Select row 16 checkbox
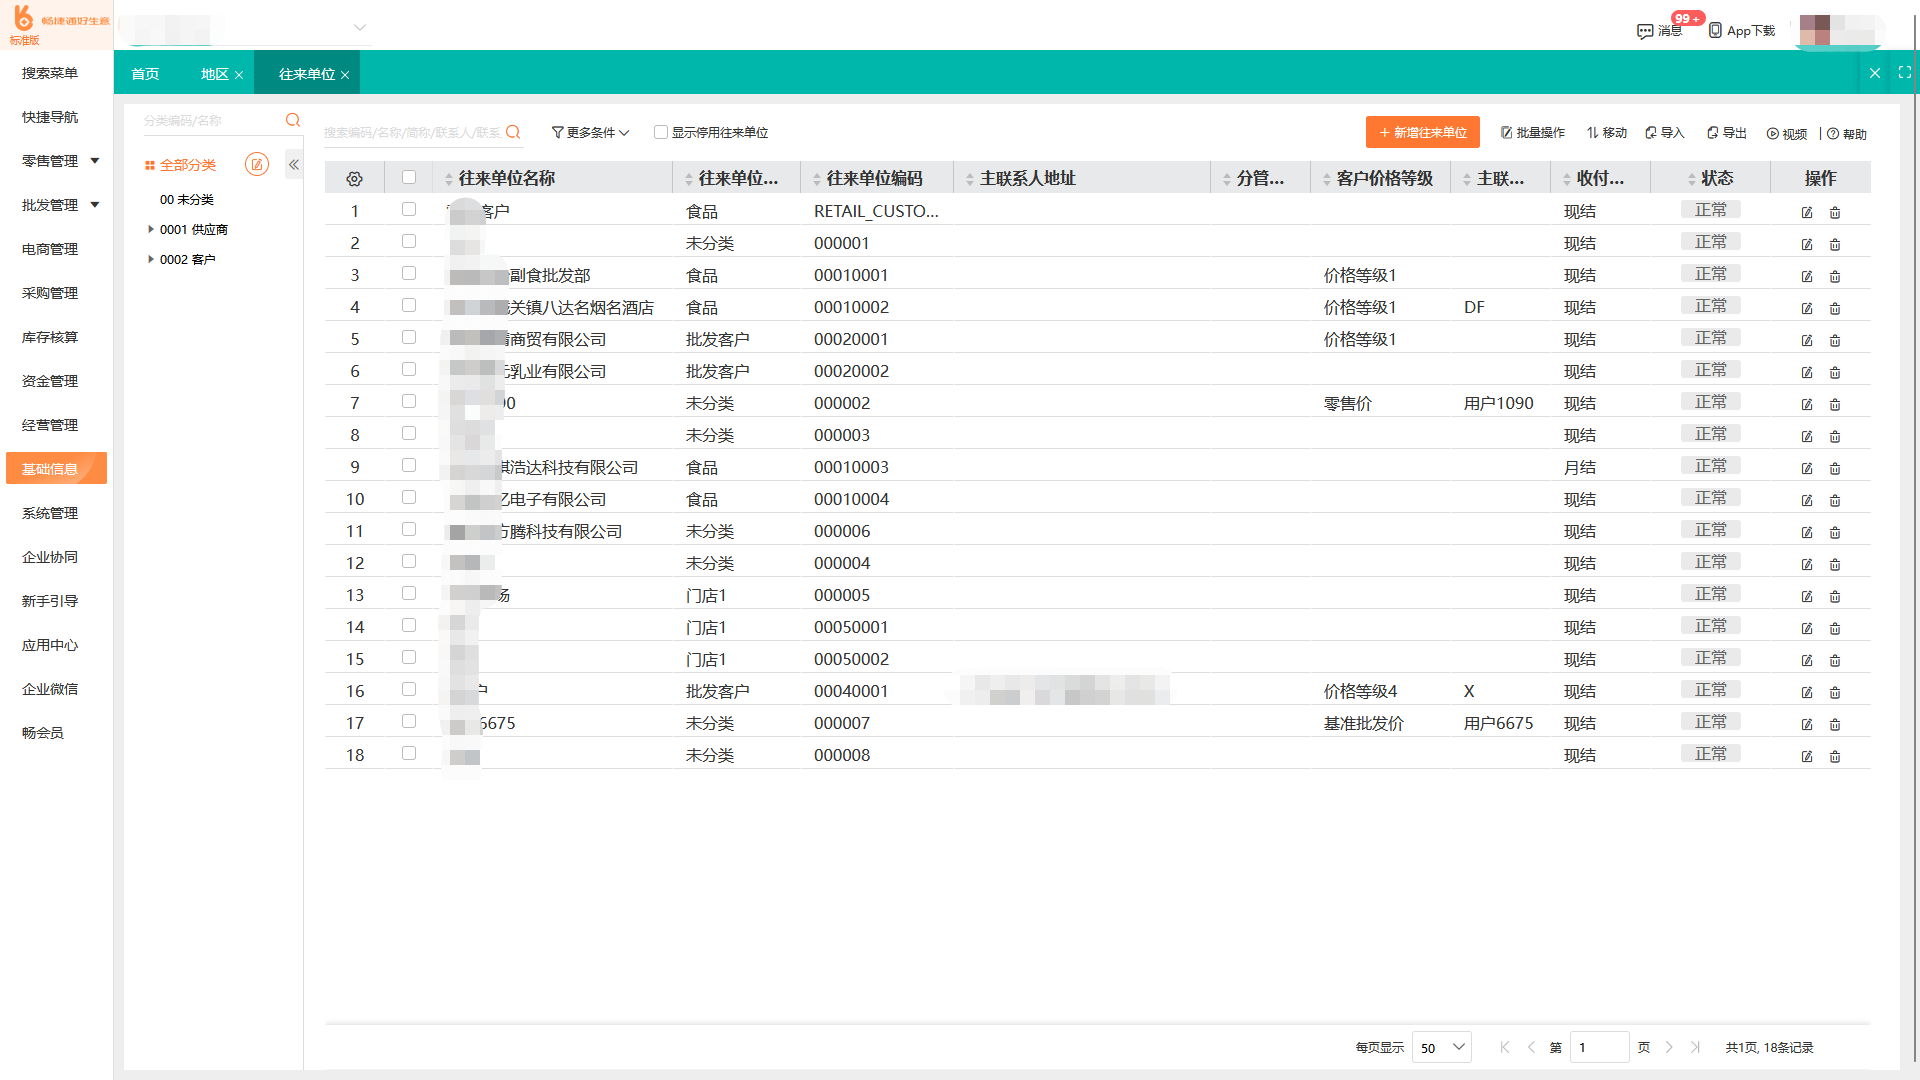1920x1080 pixels. click(x=411, y=690)
